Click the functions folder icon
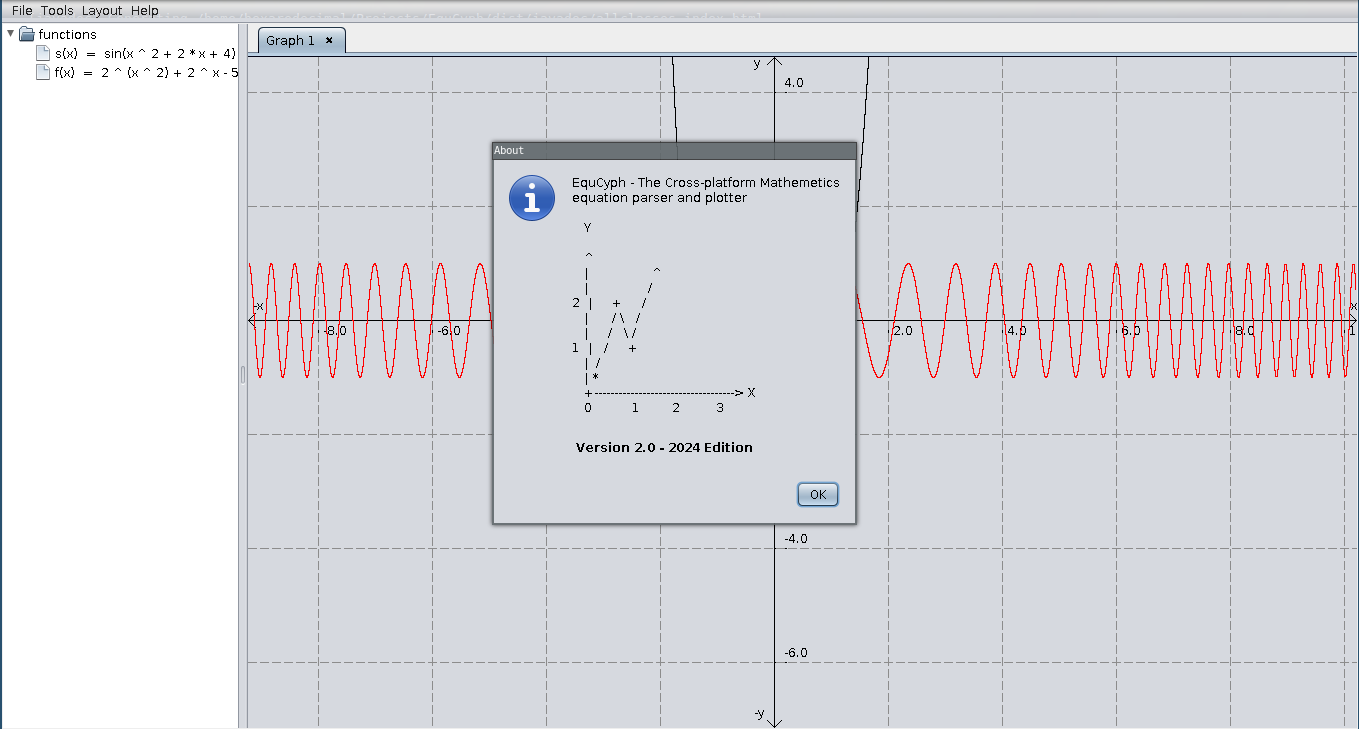The width and height of the screenshot is (1359, 729). [27, 34]
